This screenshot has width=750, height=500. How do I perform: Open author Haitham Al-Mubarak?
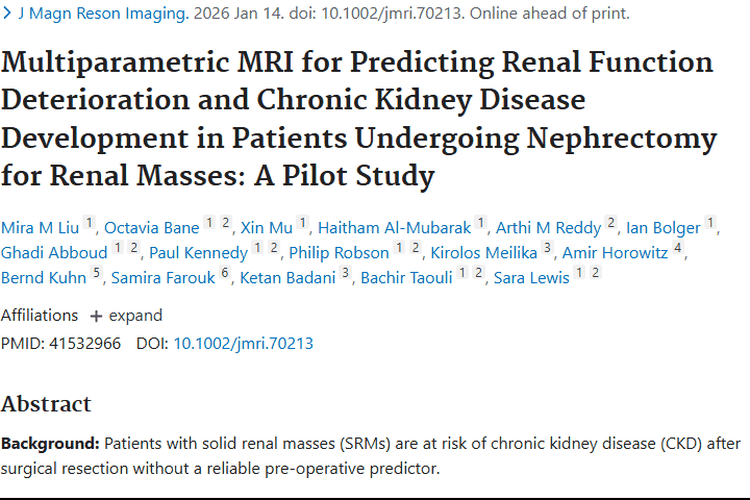click(x=395, y=228)
